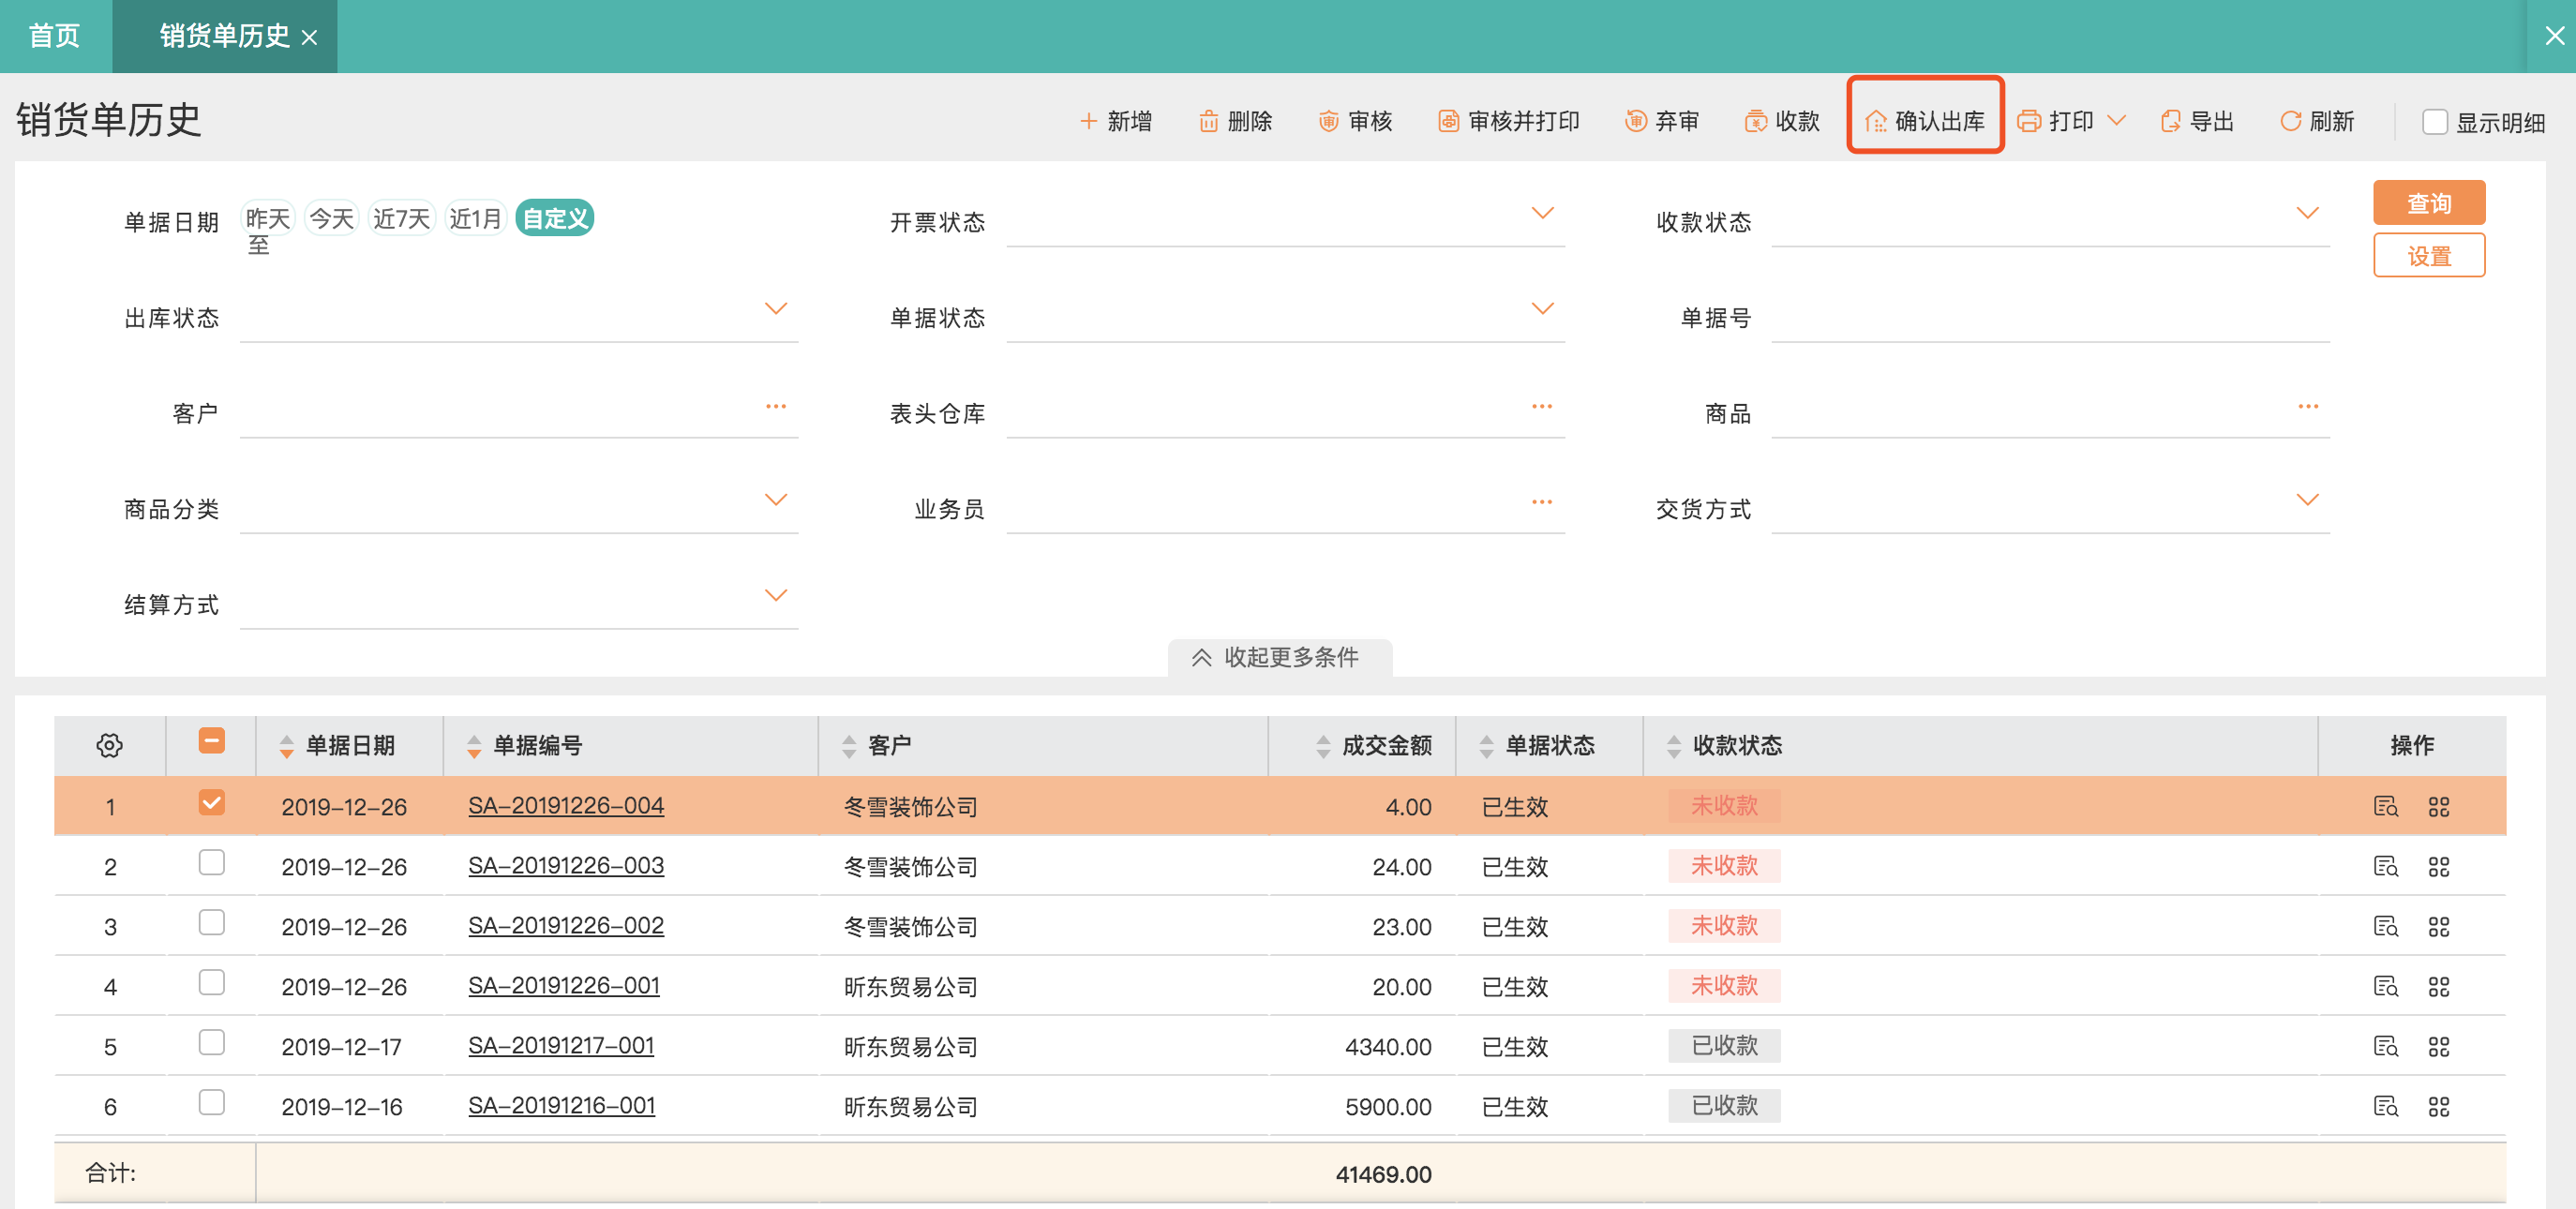Click the 刷新 (refresh) icon

pyautogui.click(x=2288, y=120)
